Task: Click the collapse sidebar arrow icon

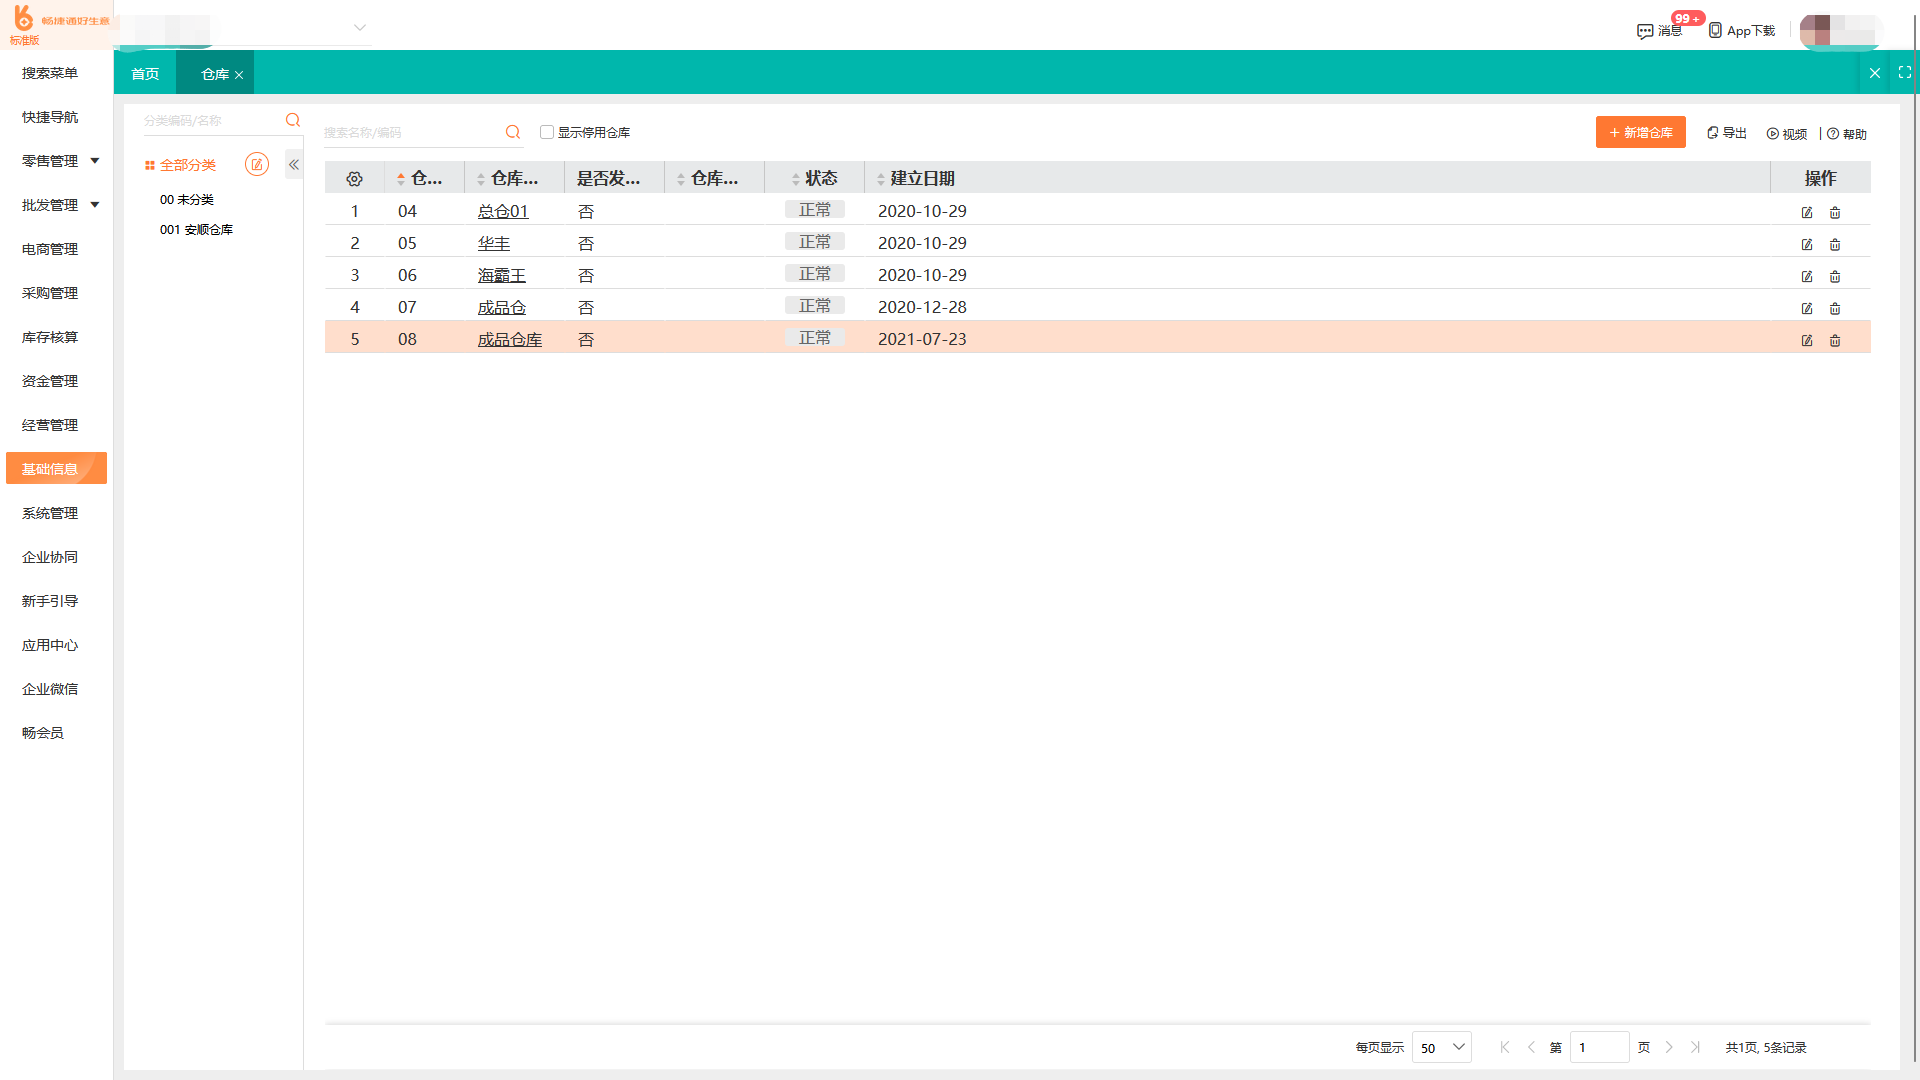Action: pyautogui.click(x=294, y=164)
